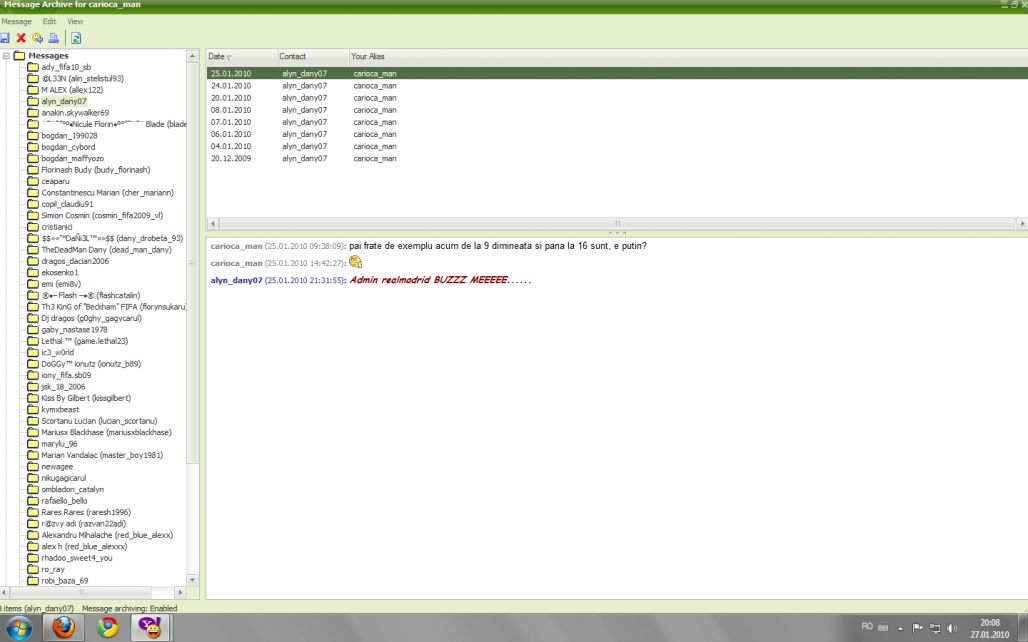This screenshot has width=1028, height=642.
Task: Open Google Chrome from the taskbar
Action: 108,626
